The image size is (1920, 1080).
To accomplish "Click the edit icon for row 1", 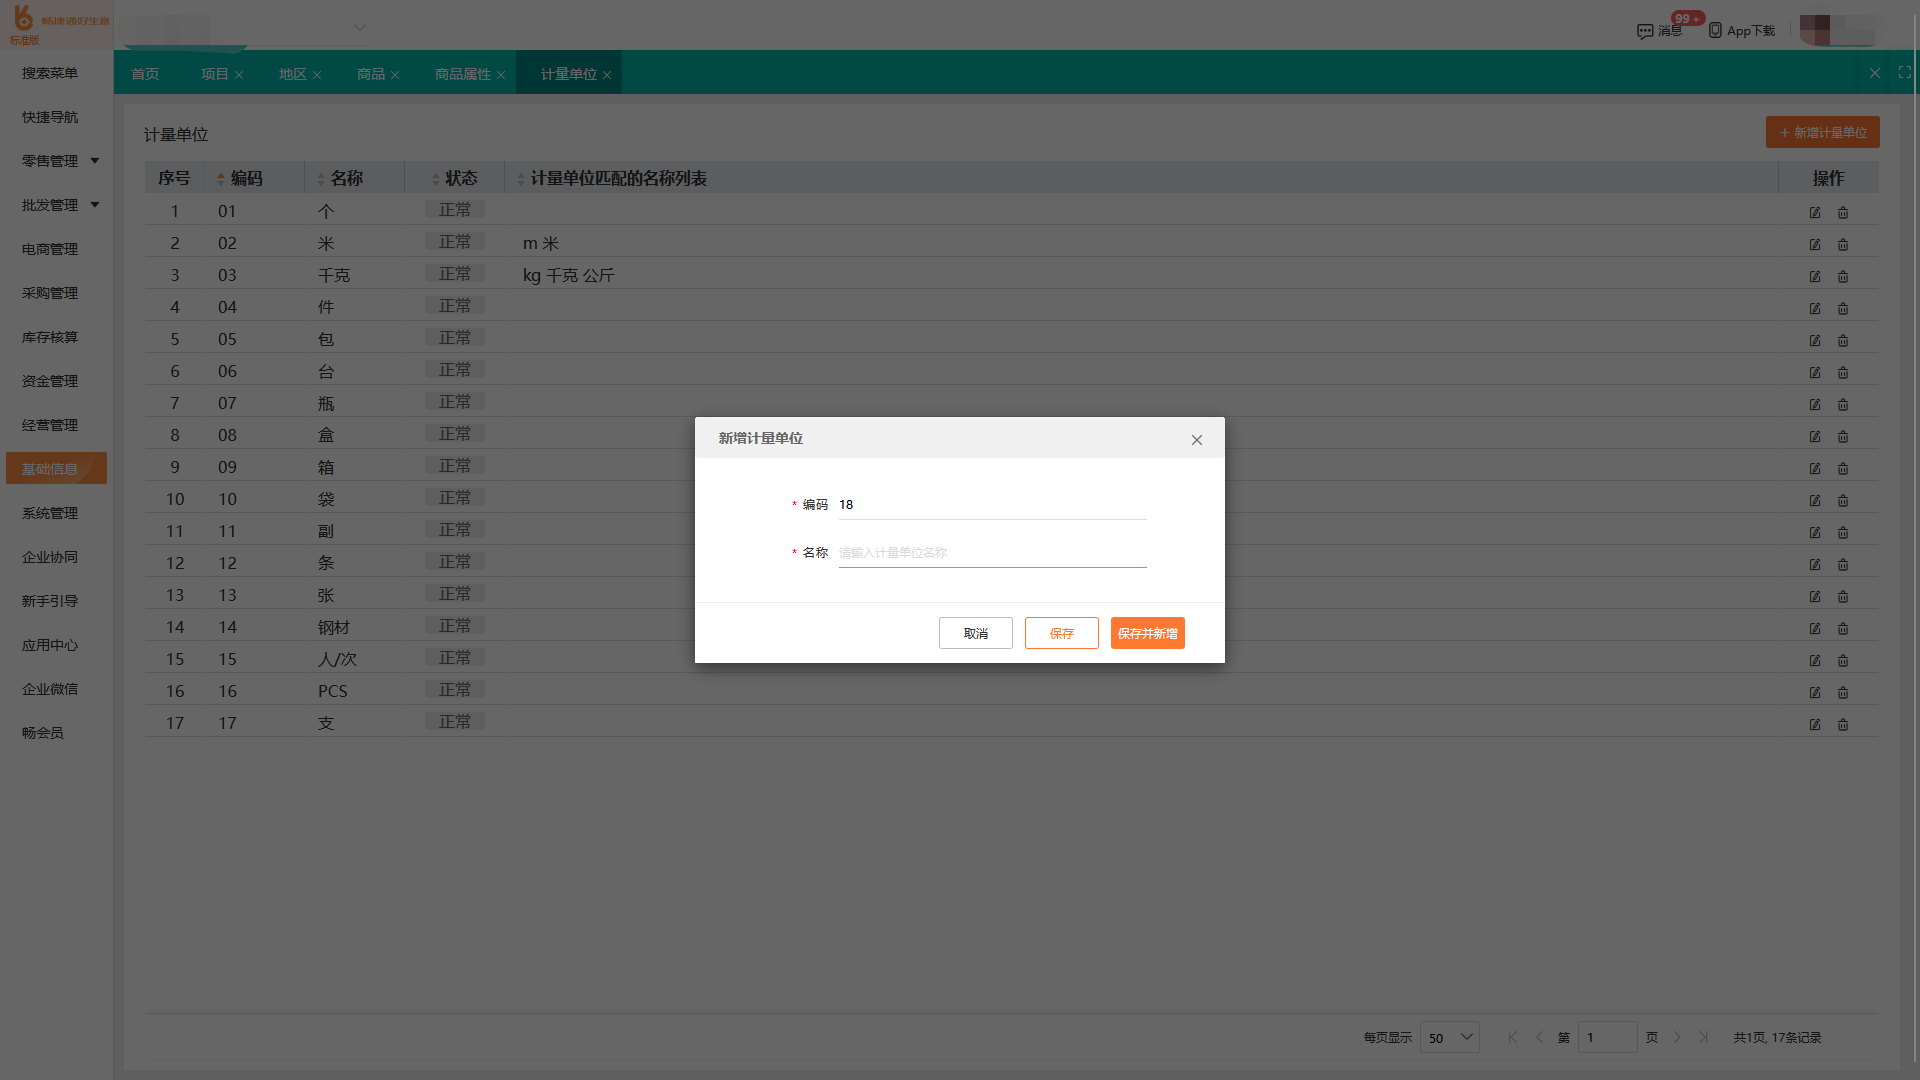I will pos(1815,210).
